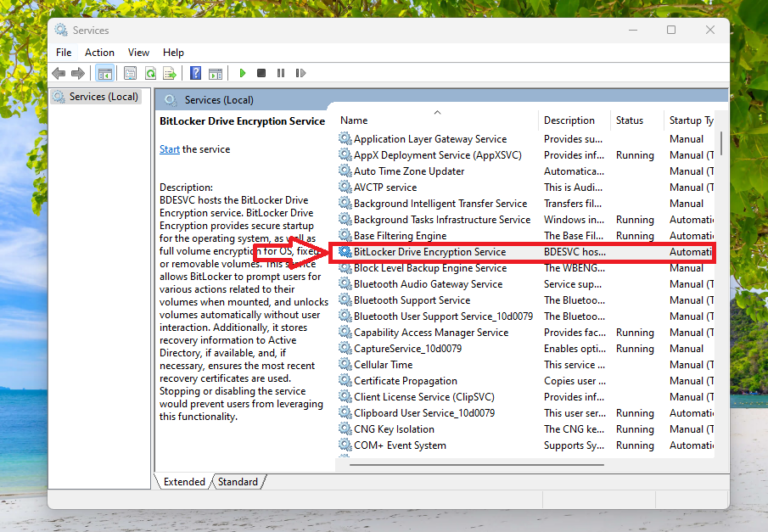Select Capability Access Manager Service row

click(526, 332)
